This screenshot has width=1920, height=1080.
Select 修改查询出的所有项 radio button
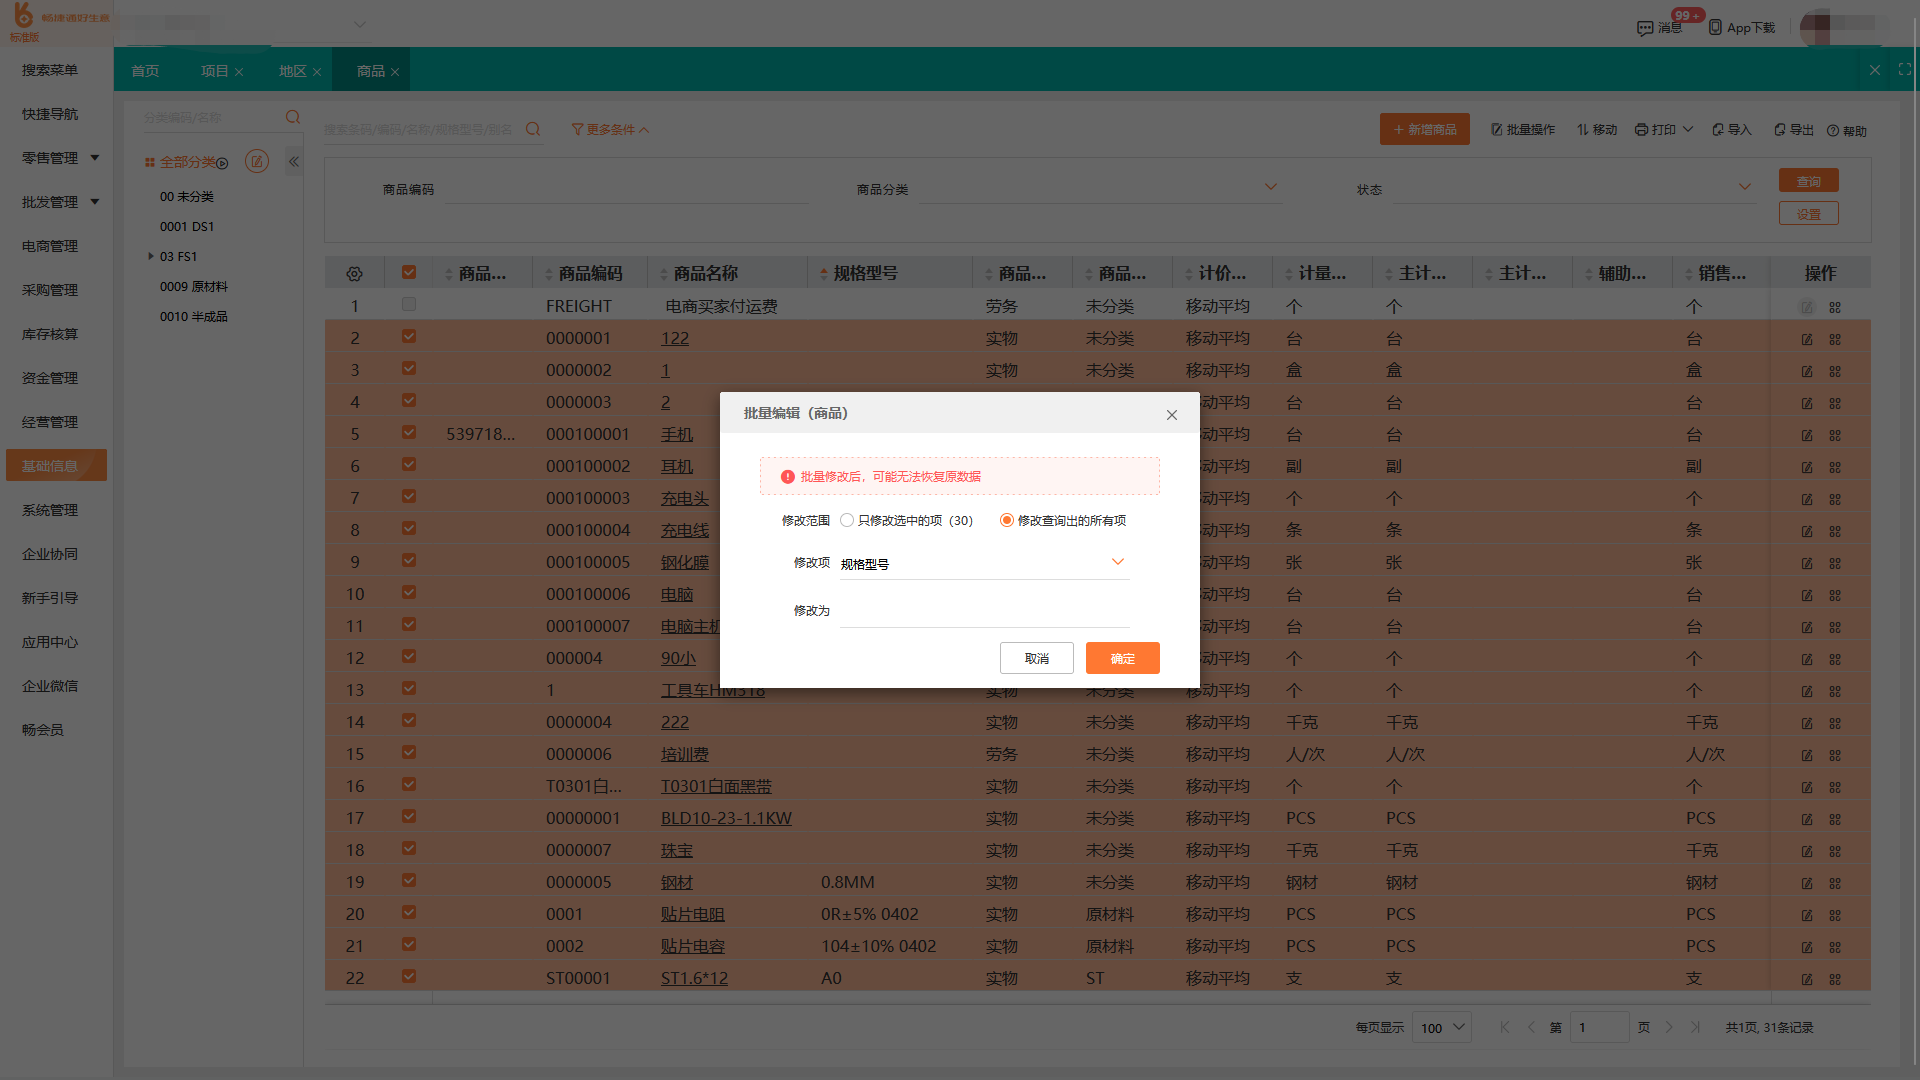[1006, 520]
